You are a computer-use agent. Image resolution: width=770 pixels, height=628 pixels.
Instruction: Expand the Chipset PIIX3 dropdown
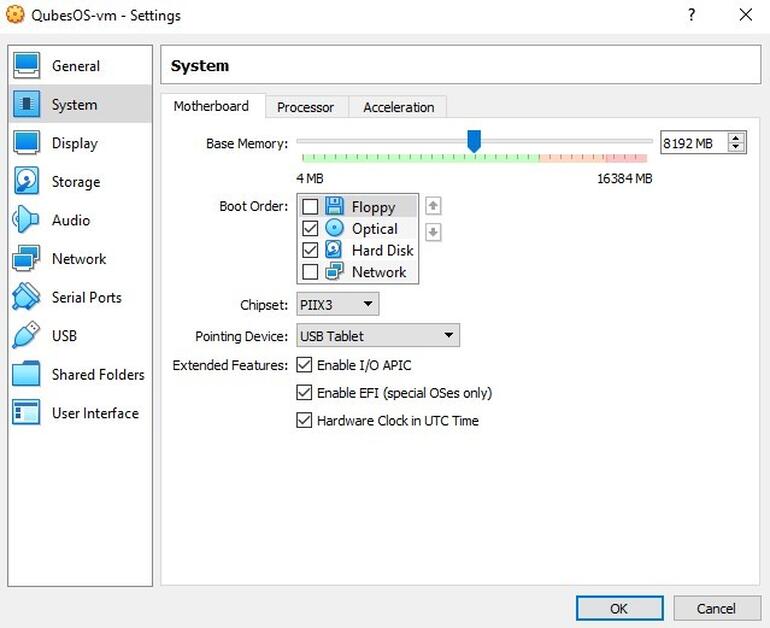[337, 304]
